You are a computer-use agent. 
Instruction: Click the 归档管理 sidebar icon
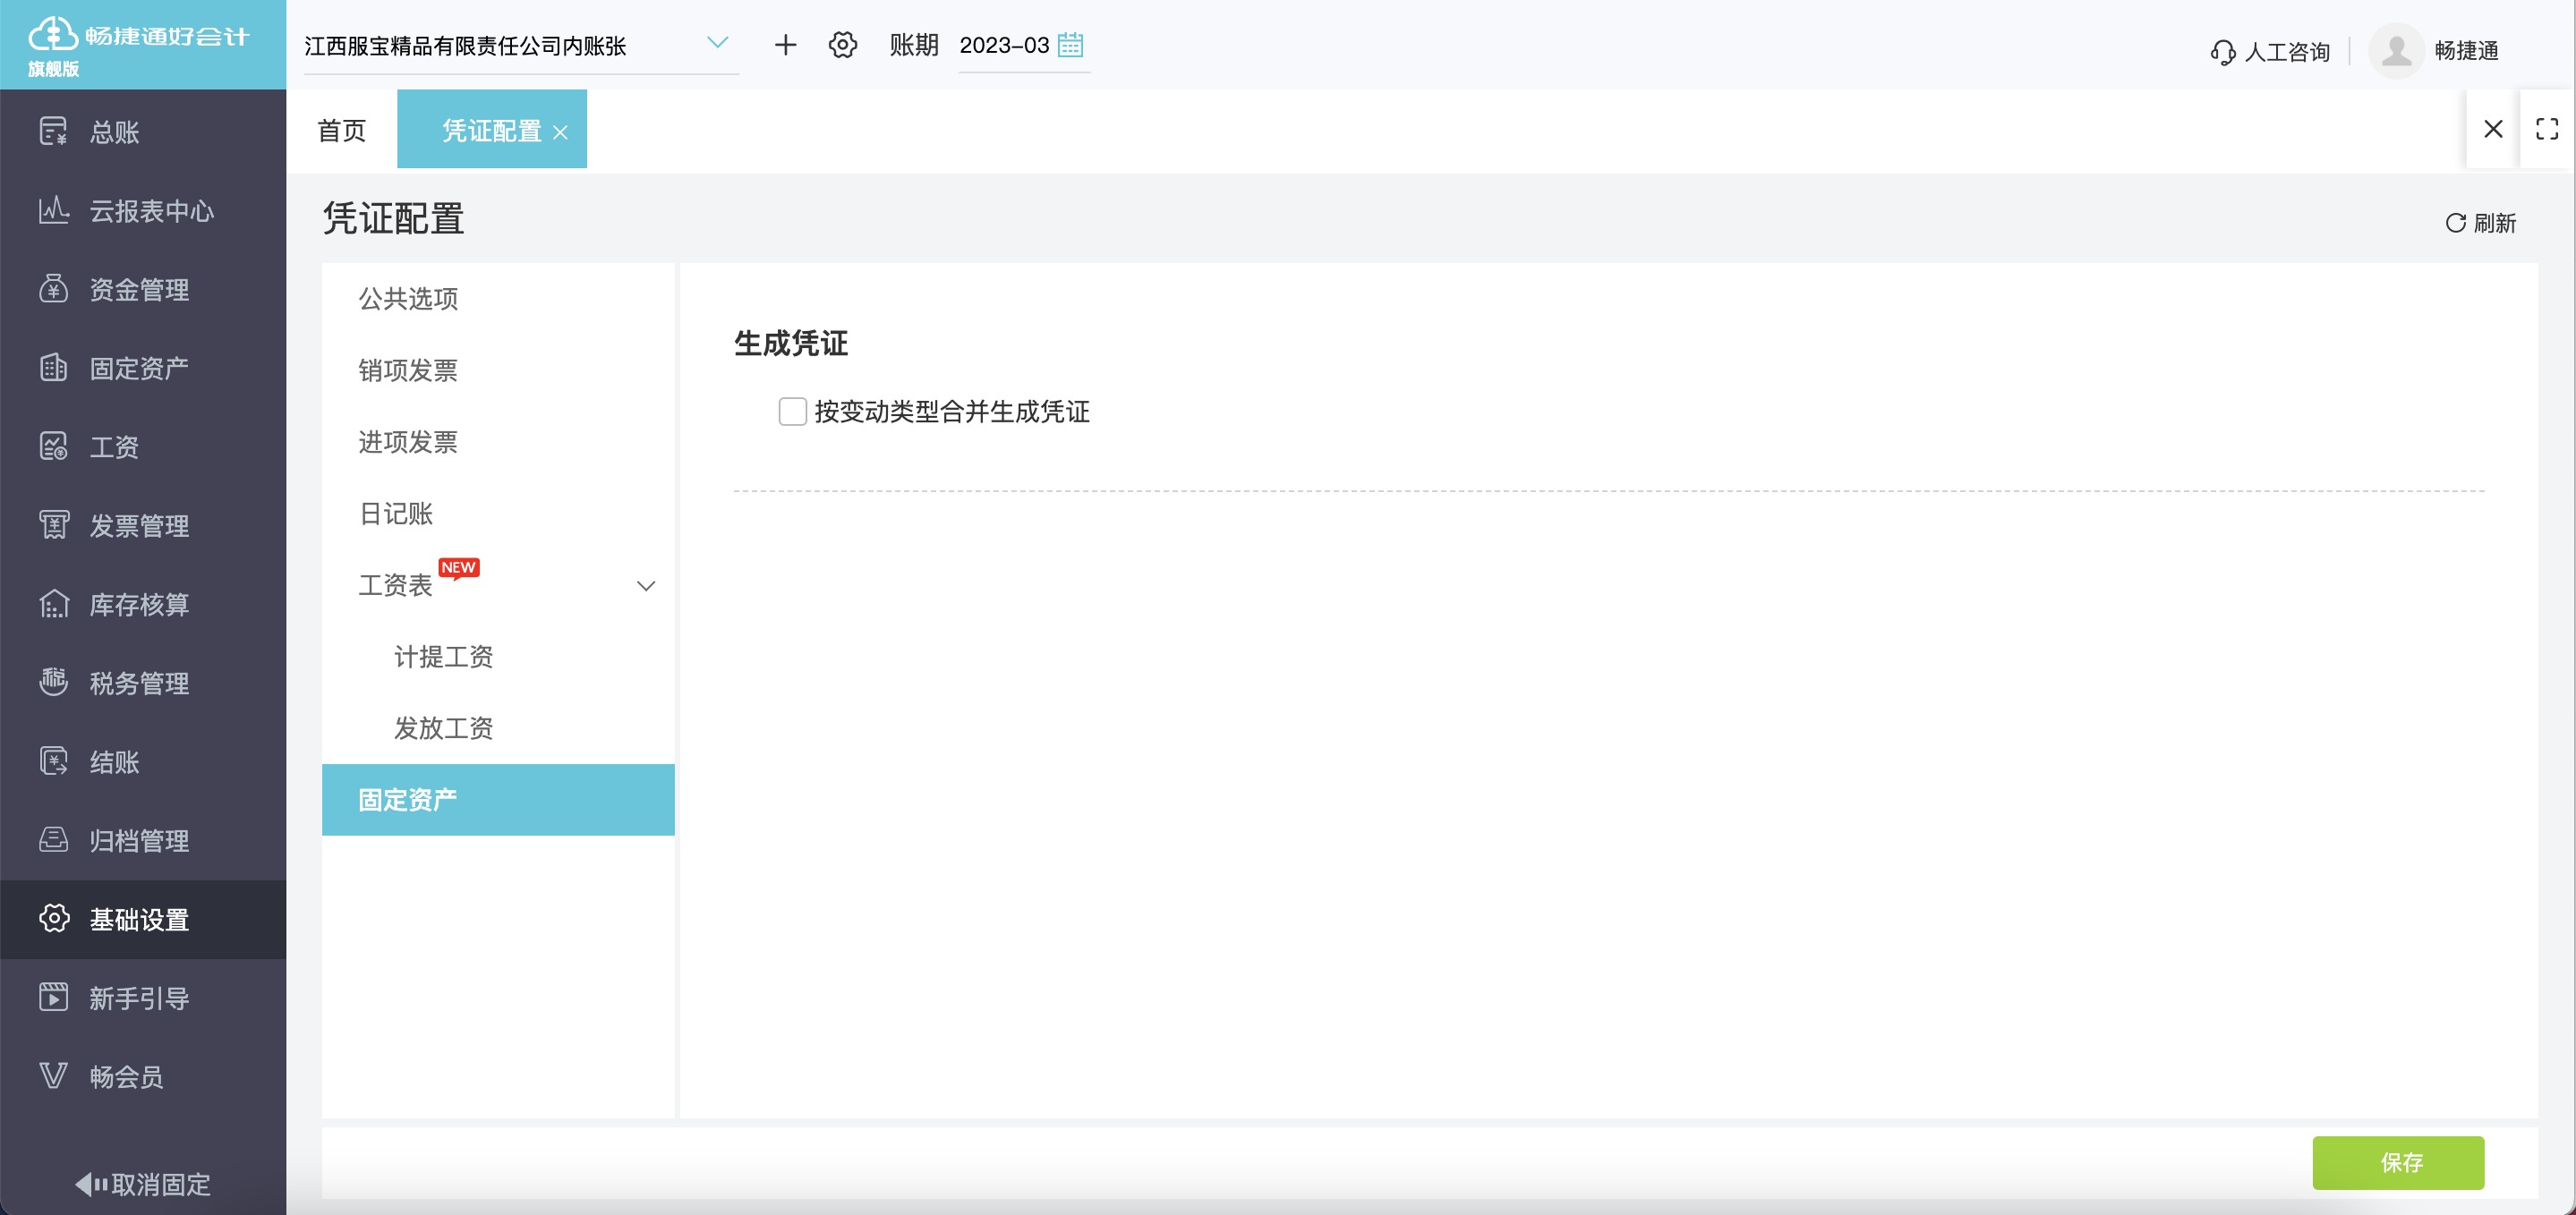pos(51,841)
